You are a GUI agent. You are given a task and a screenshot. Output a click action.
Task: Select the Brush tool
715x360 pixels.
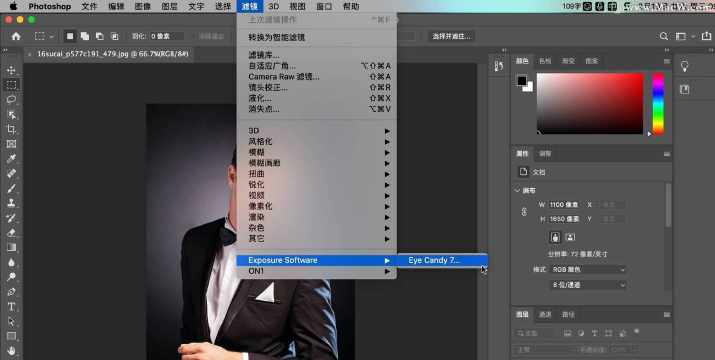pyautogui.click(x=11, y=188)
